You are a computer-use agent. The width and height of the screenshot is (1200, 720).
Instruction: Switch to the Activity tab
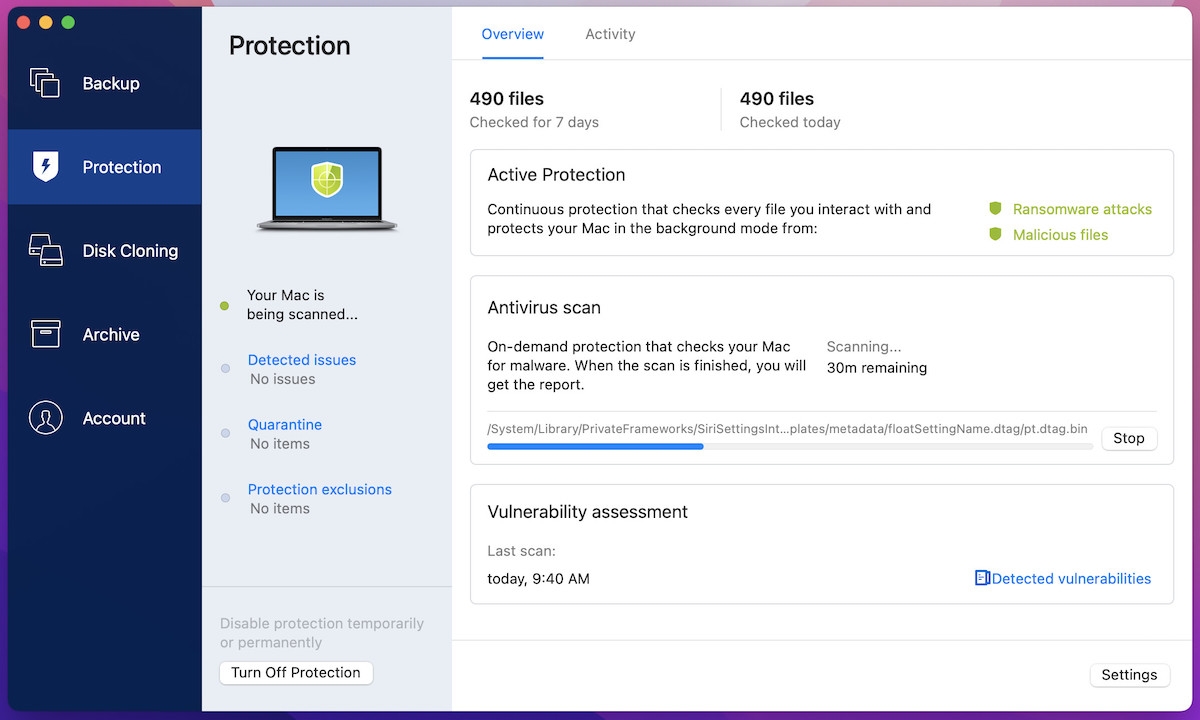[x=610, y=34]
